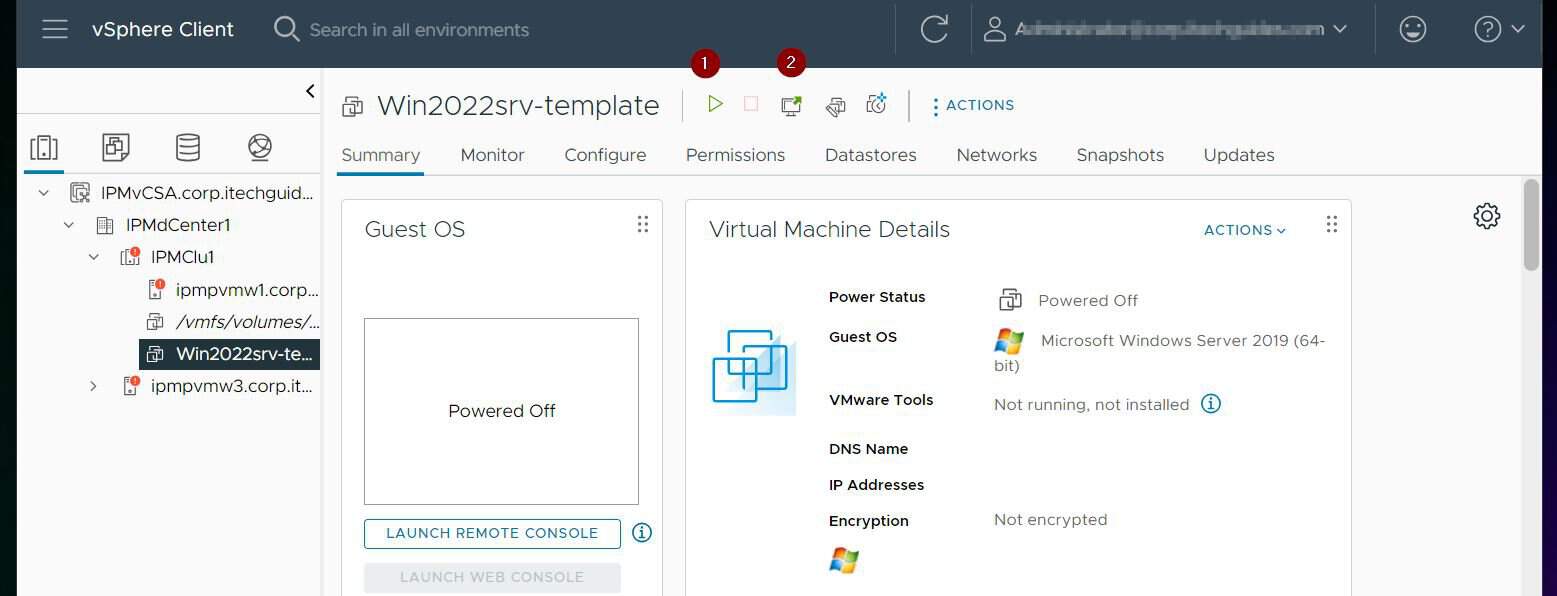Viewport: 1557px width, 596px height.
Task: Open the remote console from the toolbar
Action: (x=790, y=104)
